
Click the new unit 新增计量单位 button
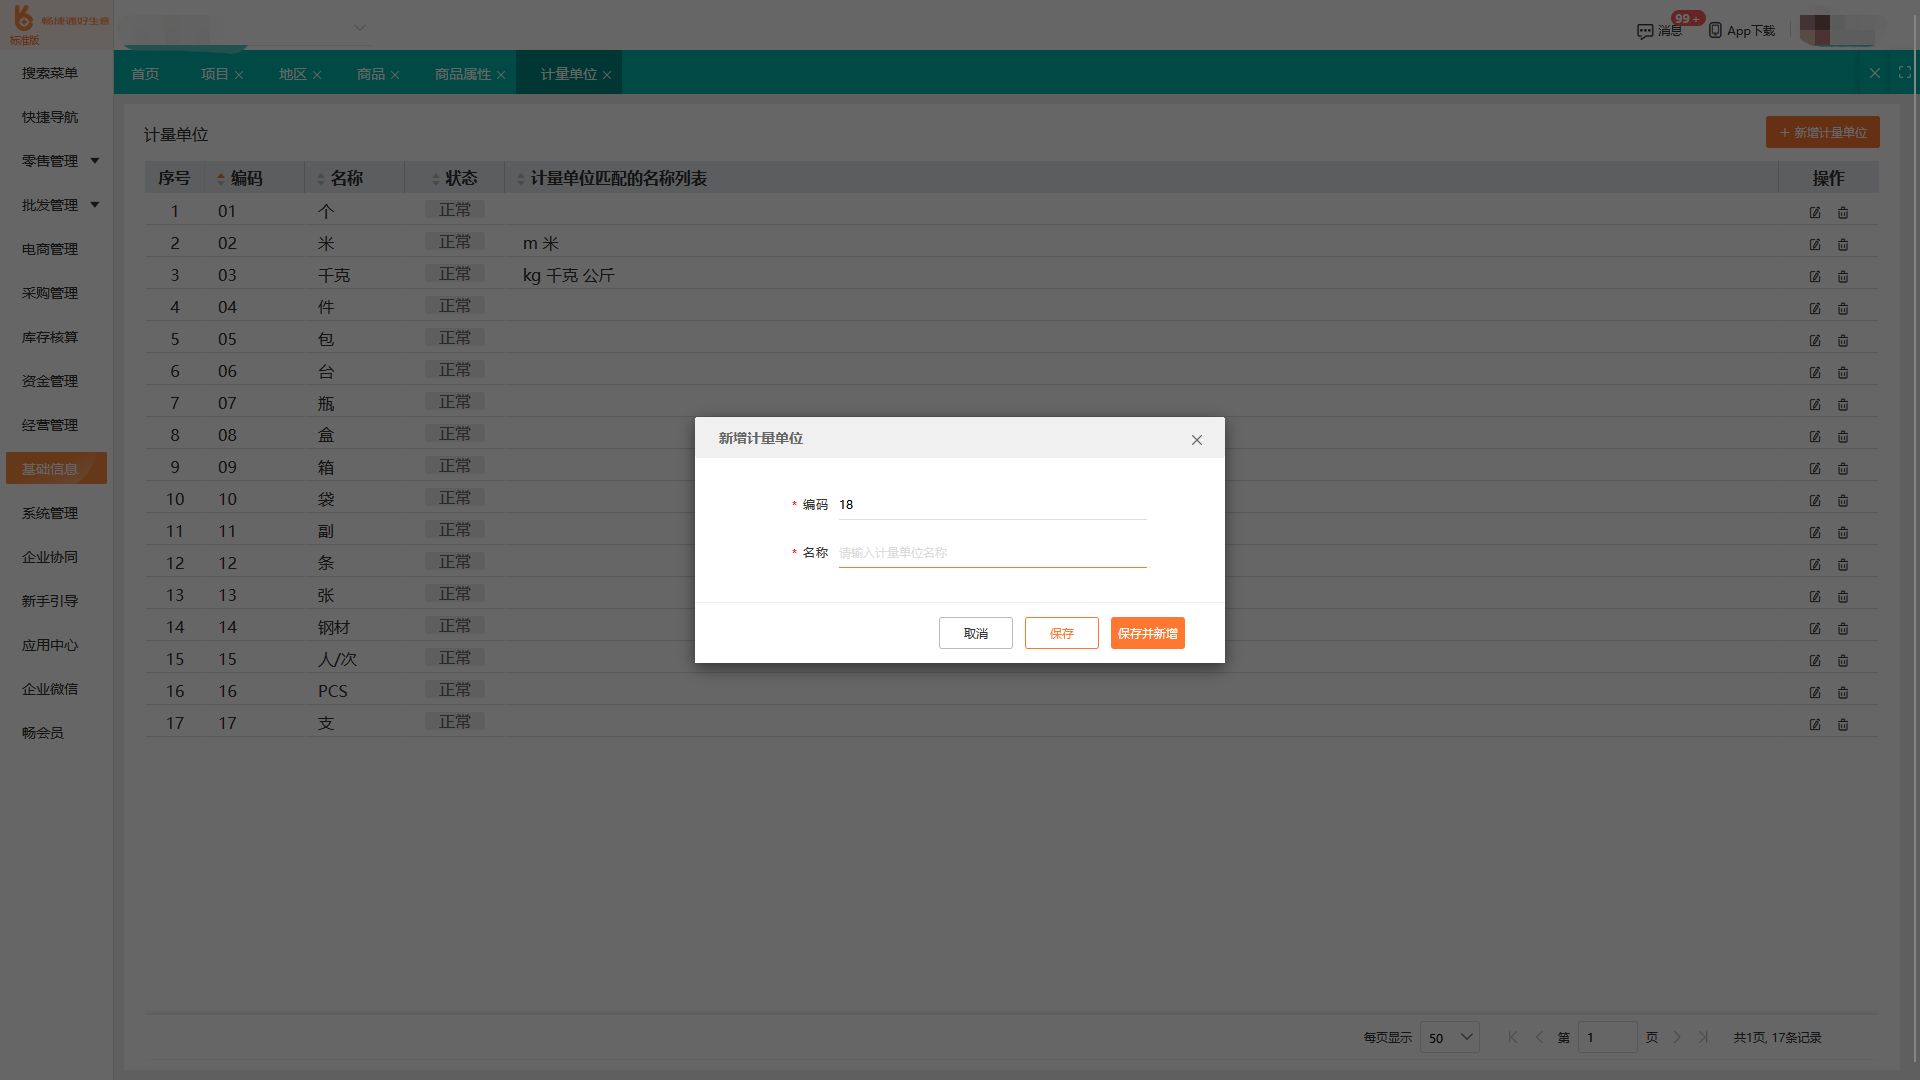click(x=1822, y=132)
